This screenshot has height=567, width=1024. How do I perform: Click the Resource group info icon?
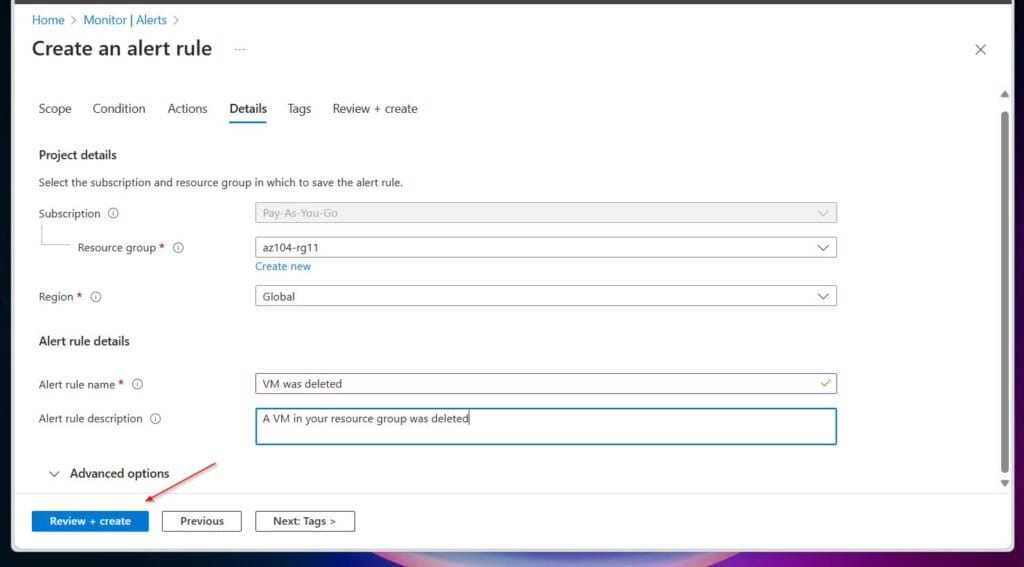(x=178, y=248)
